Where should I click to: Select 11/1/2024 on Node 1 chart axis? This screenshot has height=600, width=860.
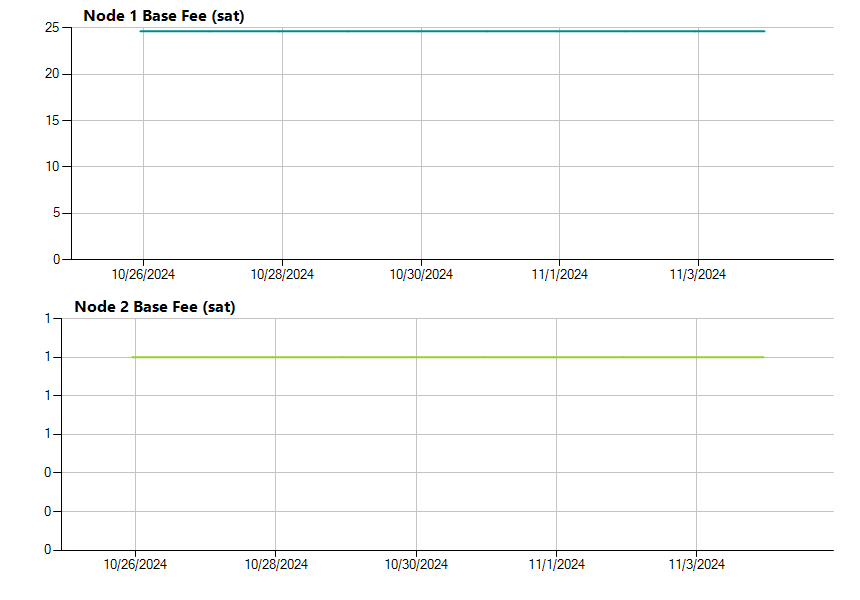click(x=559, y=274)
